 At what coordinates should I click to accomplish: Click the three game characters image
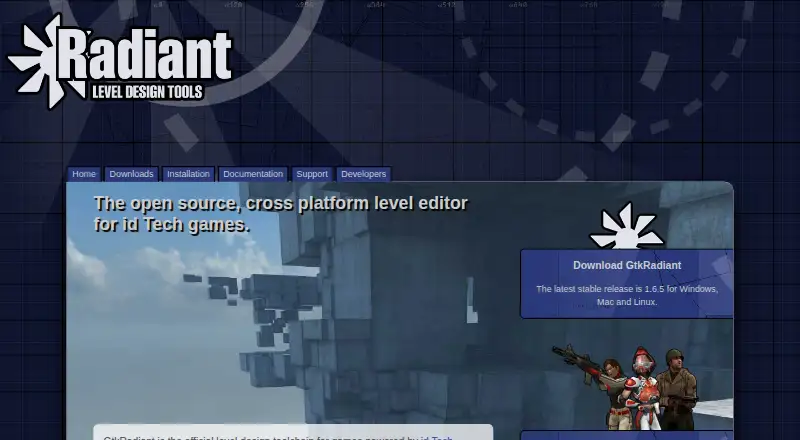(626, 388)
